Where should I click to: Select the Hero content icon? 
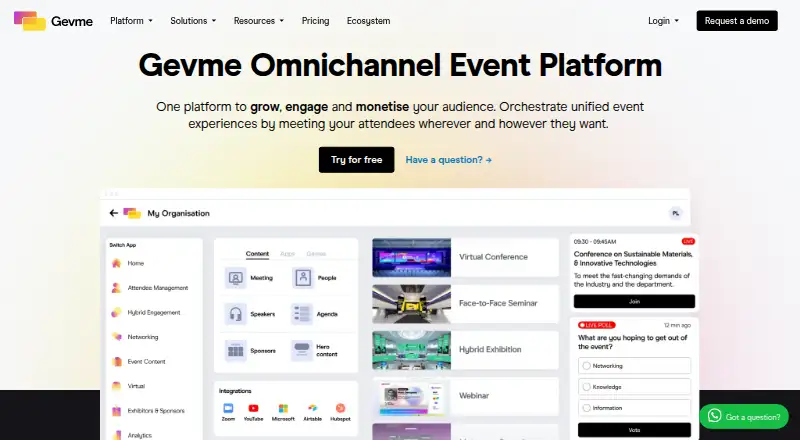pyautogui.click(x=302, y=351)
